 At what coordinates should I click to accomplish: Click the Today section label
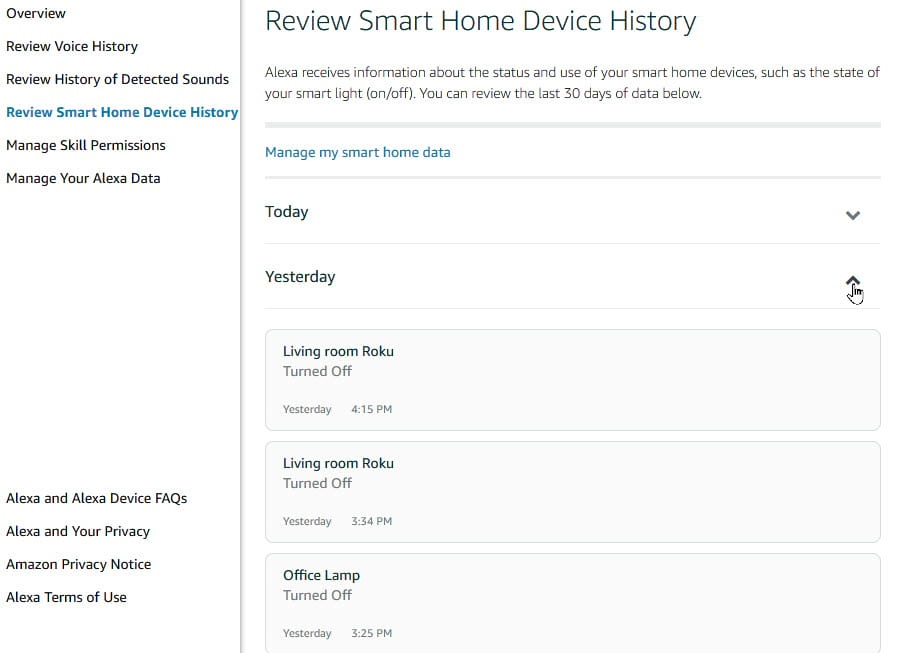click(286, 212)
